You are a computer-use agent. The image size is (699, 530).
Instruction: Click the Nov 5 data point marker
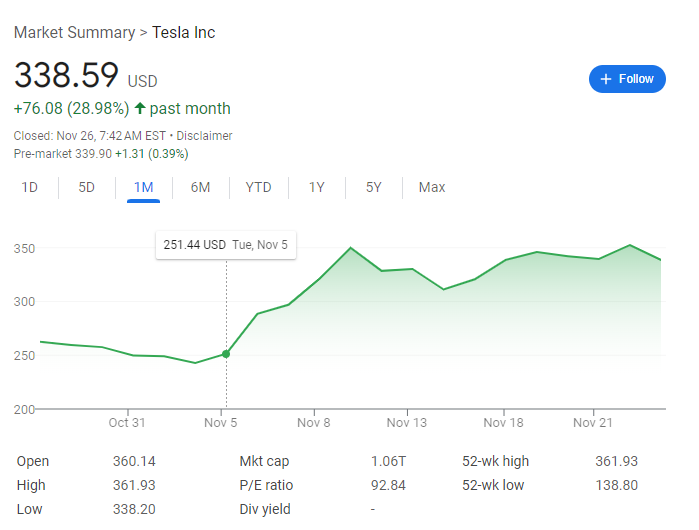(226, 353)
